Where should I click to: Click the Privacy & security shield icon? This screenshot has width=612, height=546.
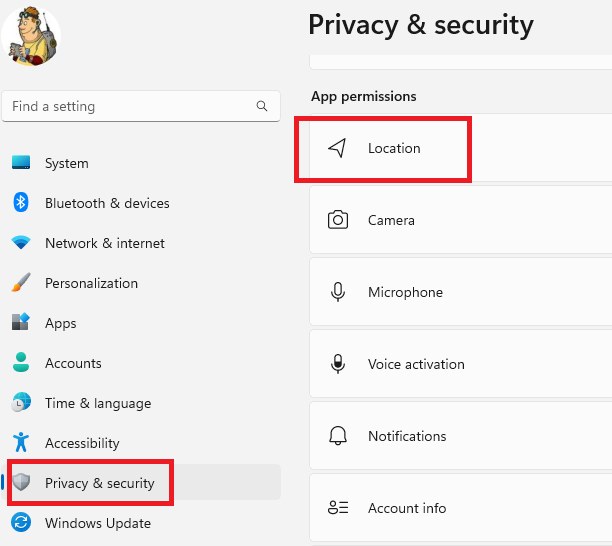tap(21, 483)
